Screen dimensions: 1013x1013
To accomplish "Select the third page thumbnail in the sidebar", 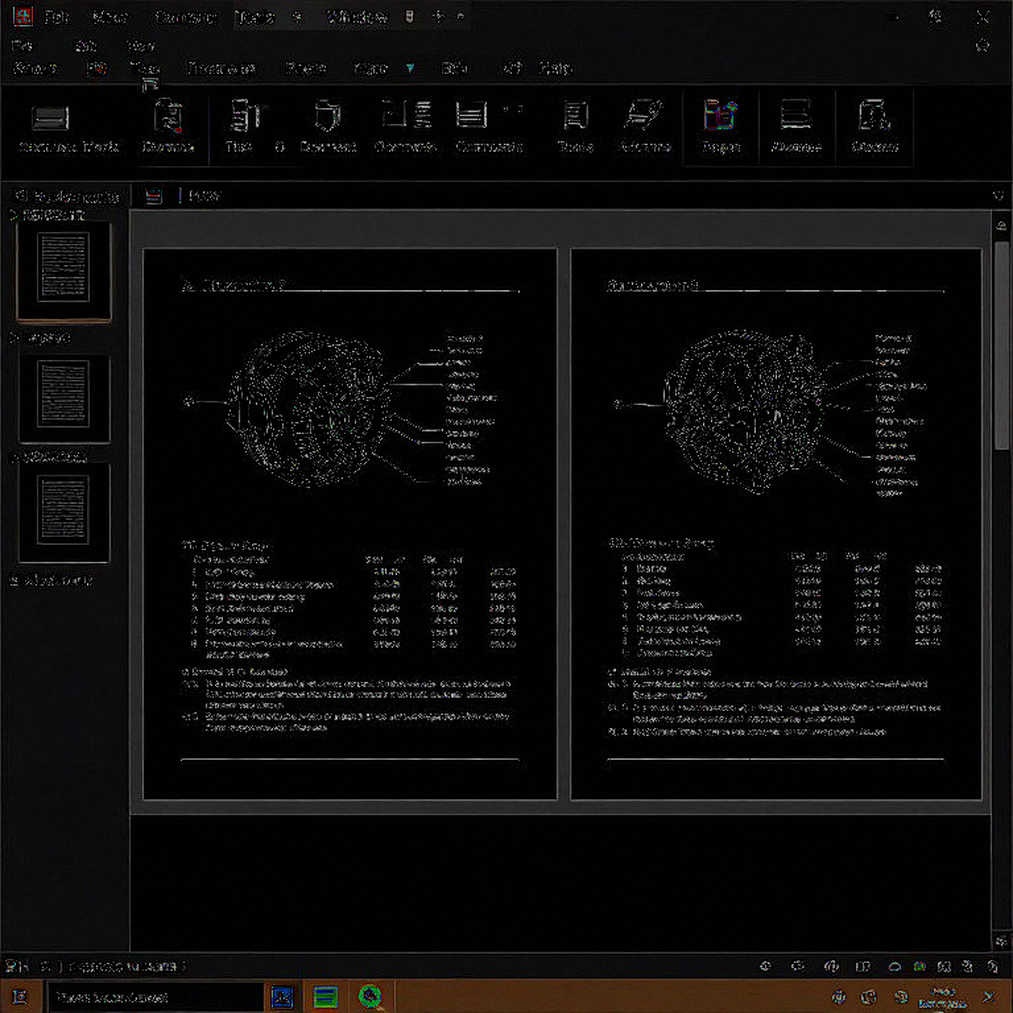I will 64,512.
